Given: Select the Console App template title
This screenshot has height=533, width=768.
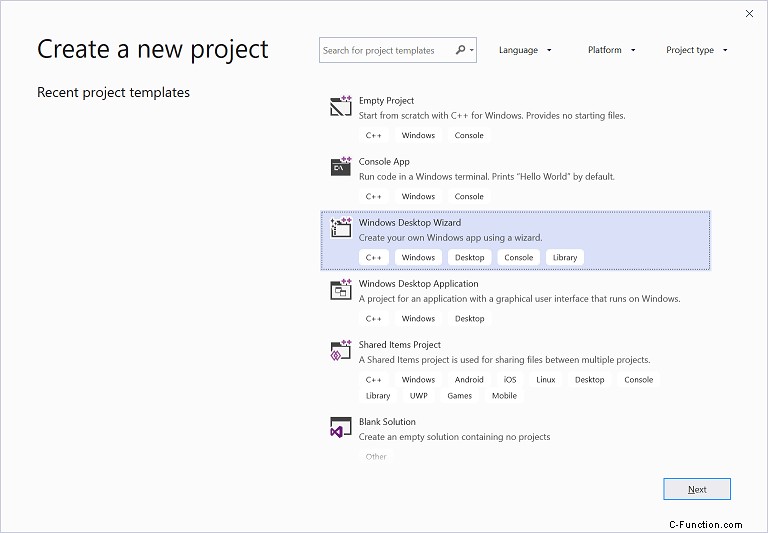Looking at the screenshot, I should coord(384,161).
